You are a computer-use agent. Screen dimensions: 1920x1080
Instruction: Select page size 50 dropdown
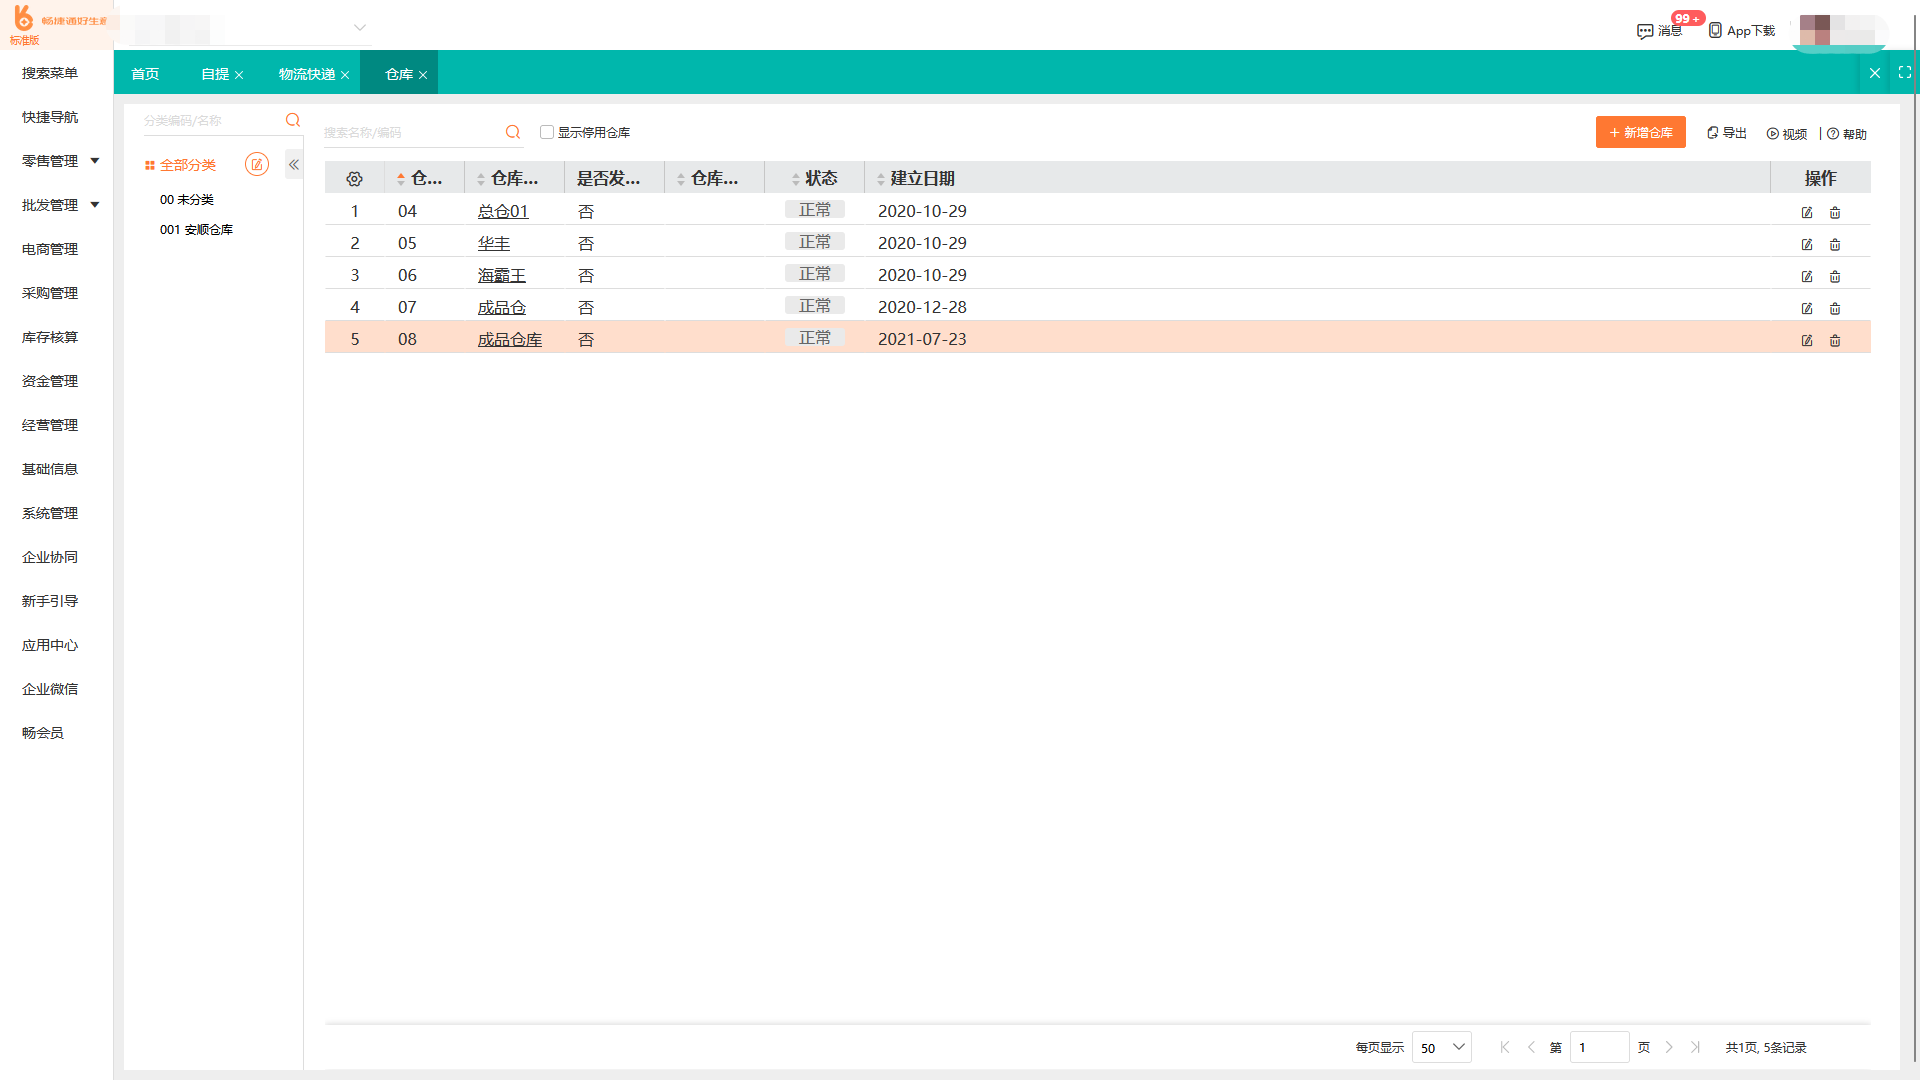click(1439, 1047)
